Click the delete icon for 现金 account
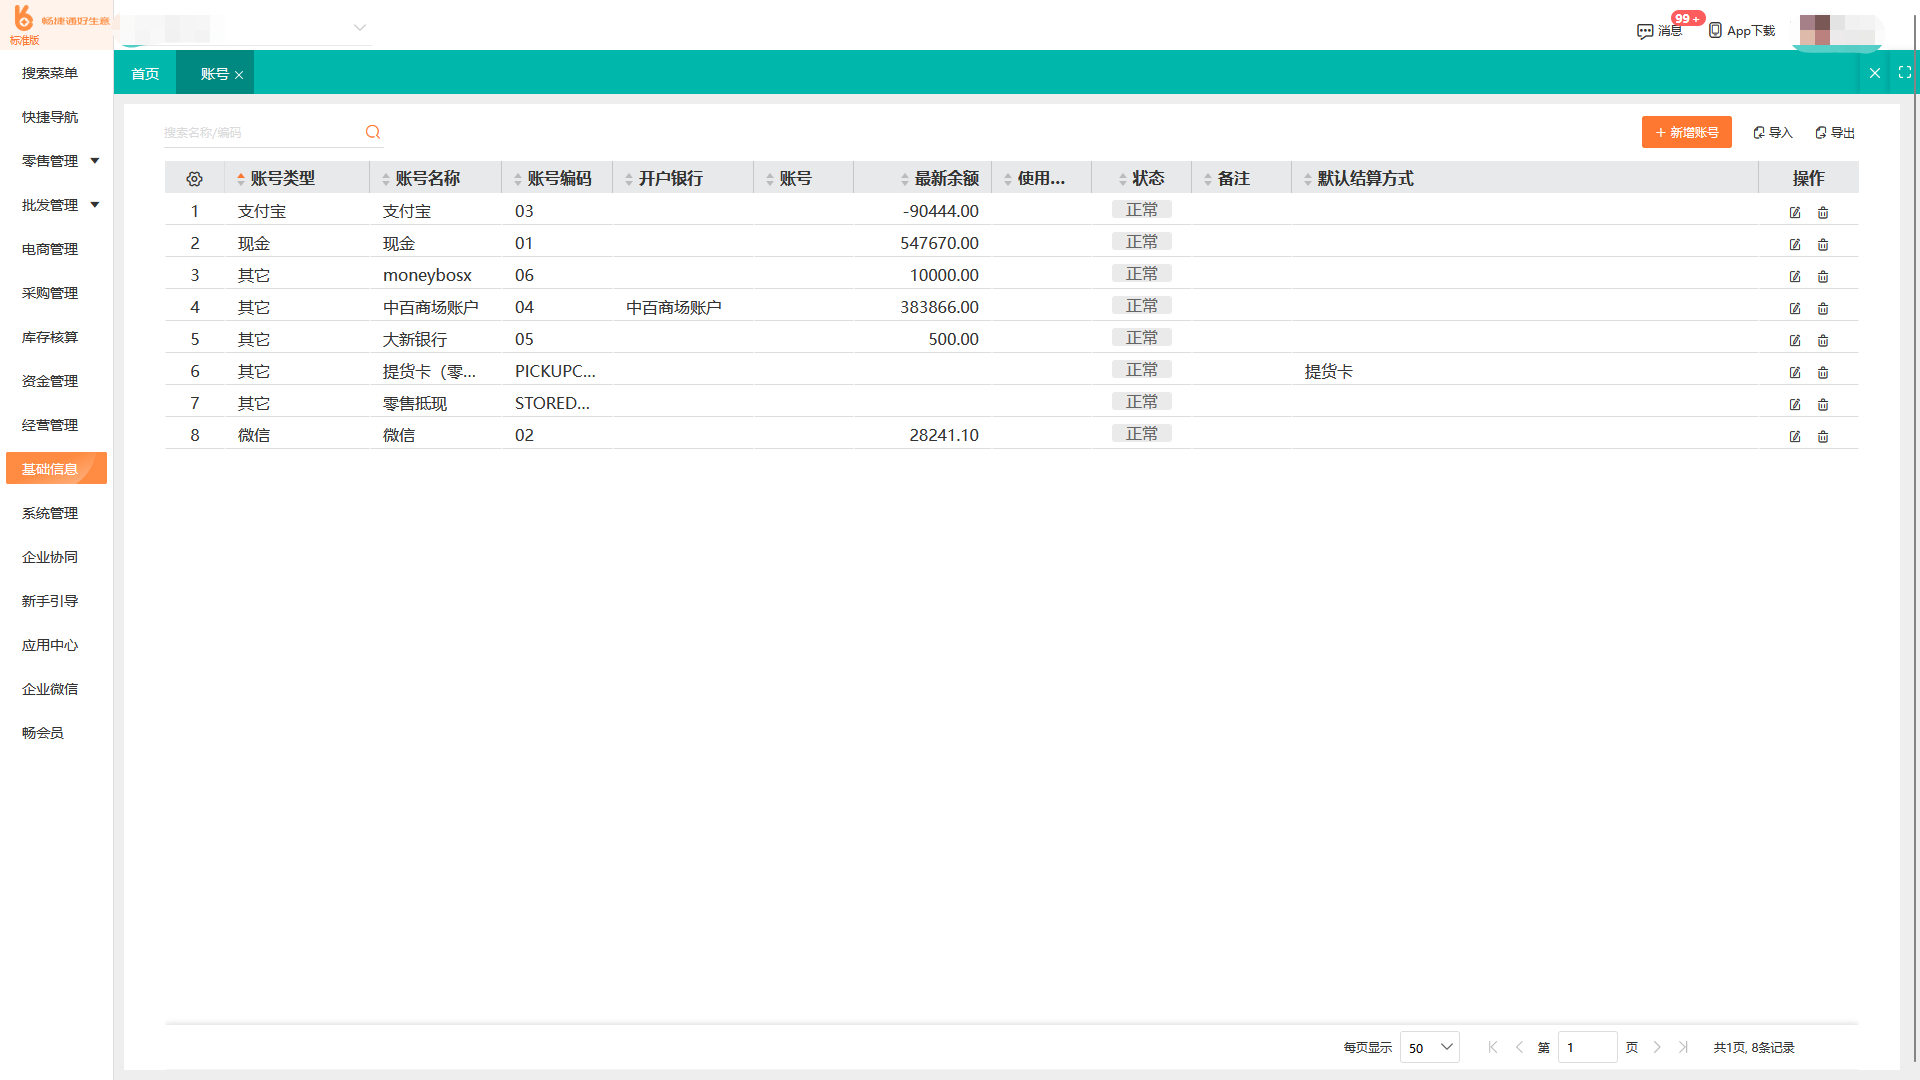The image size is (1920, 1080). pyautogui.click(x=1824, y=243)
